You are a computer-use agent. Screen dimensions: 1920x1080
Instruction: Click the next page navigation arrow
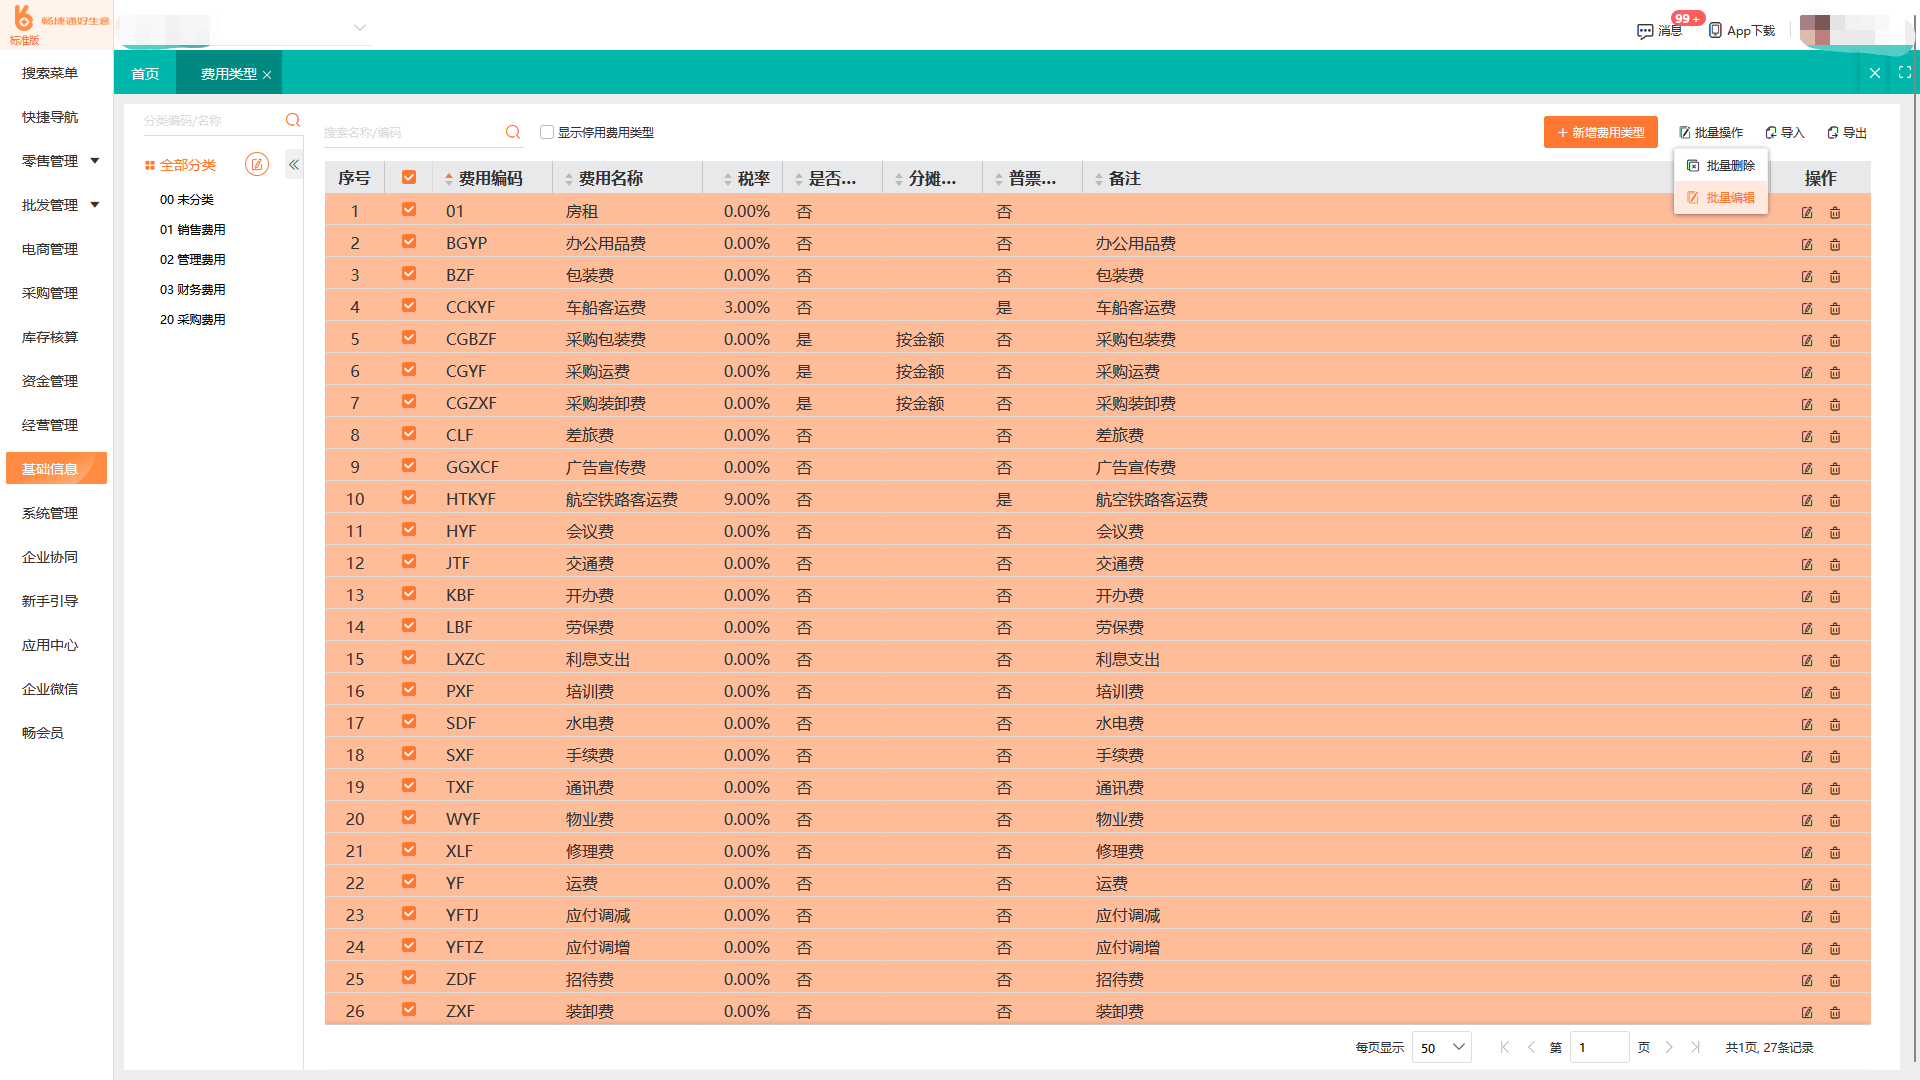(1667, 1048)
